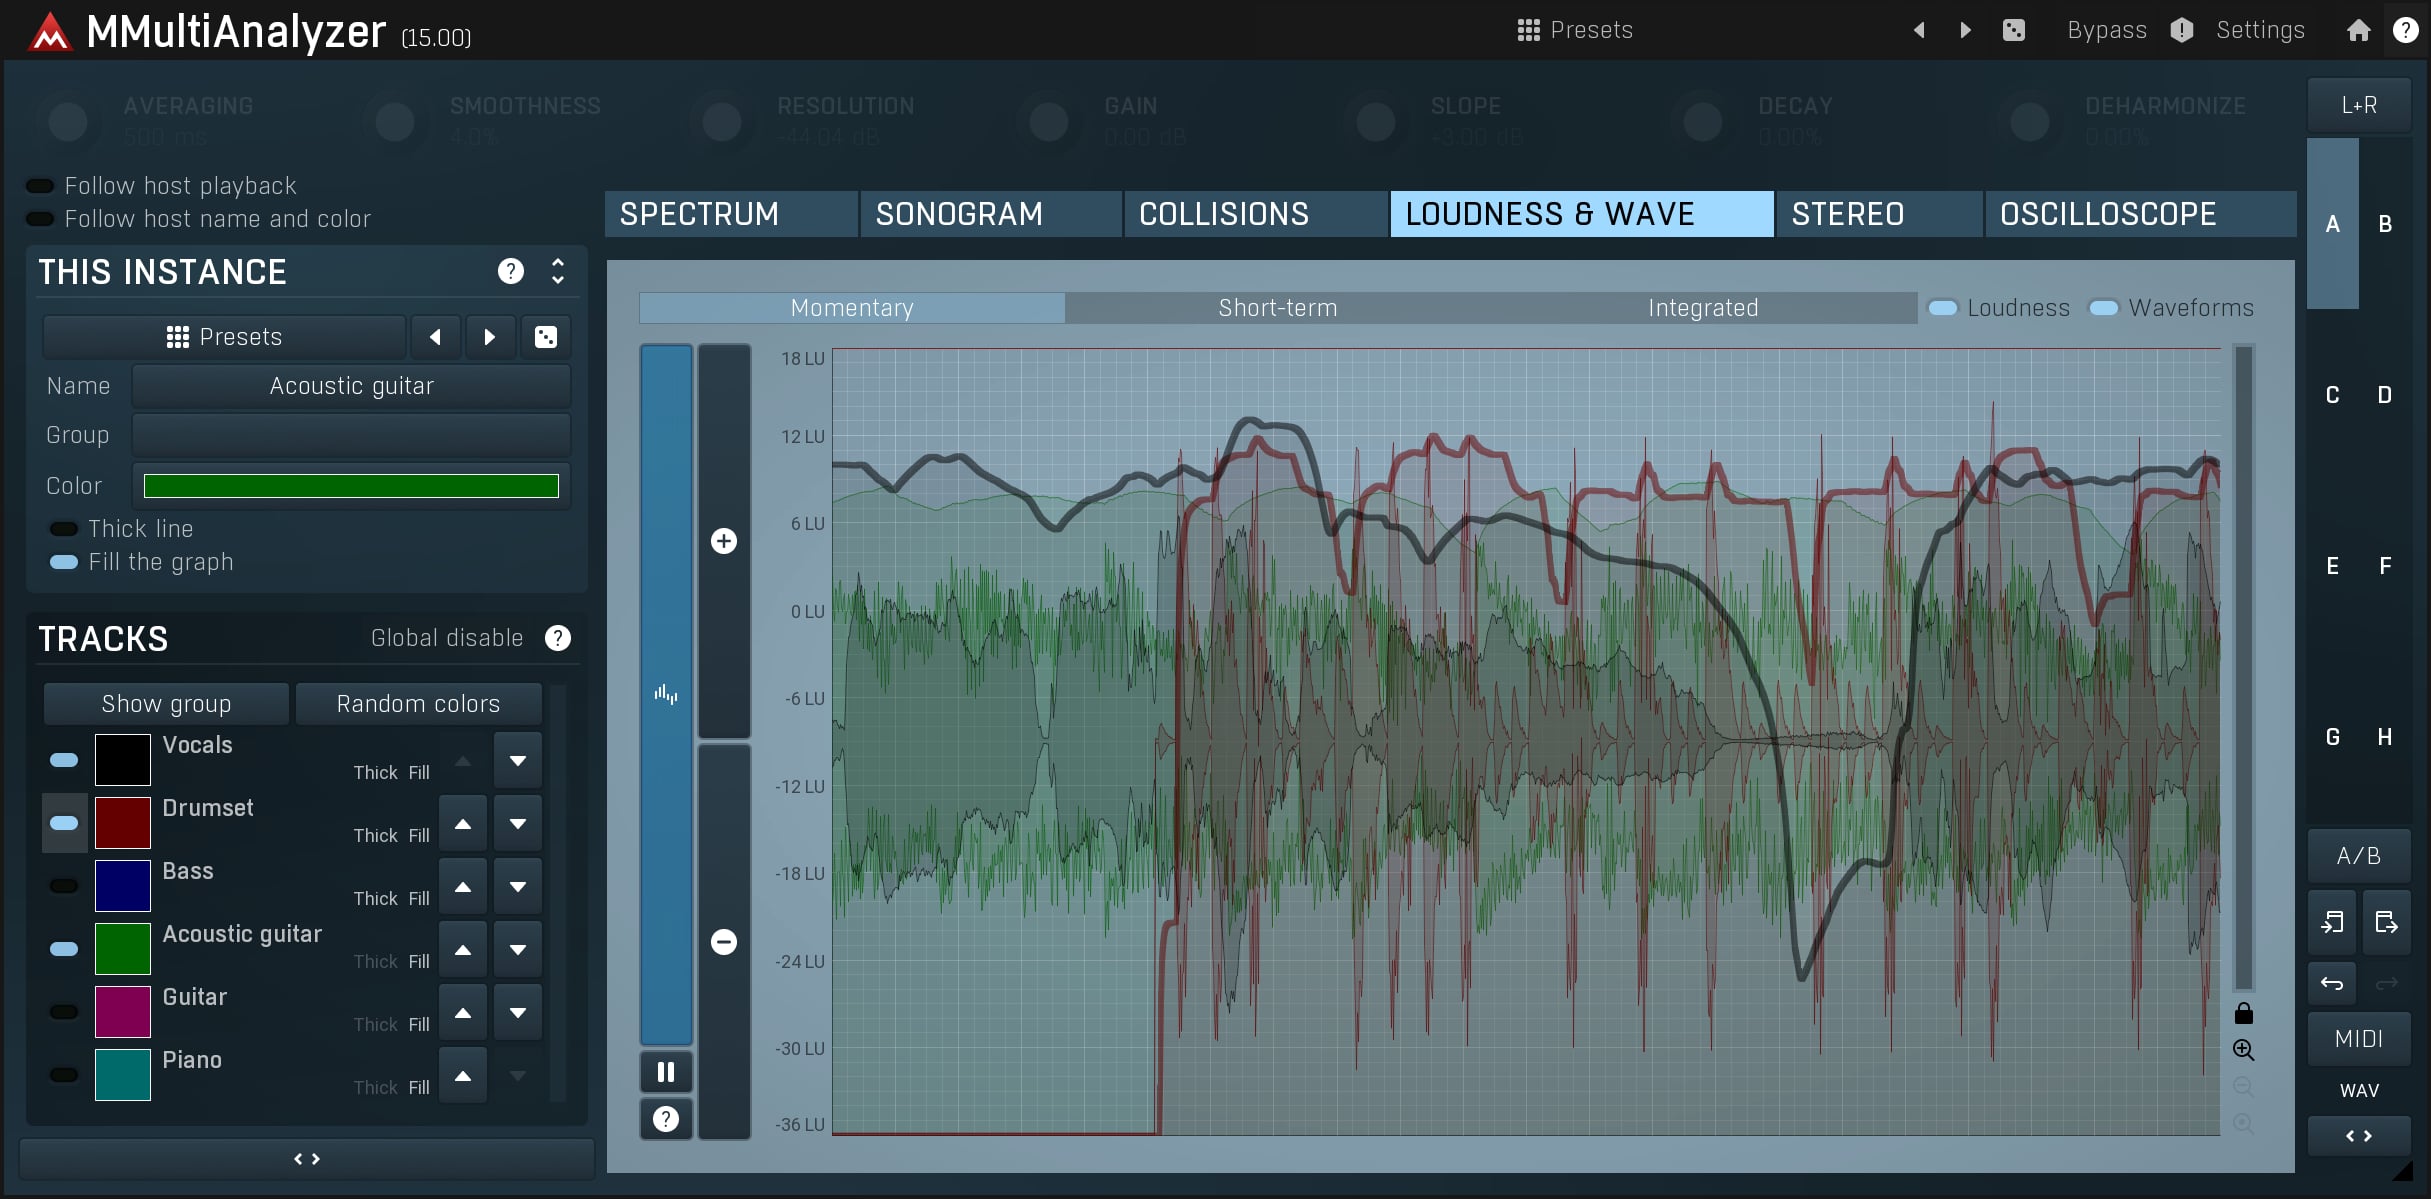Image resolution: width=2431 pixels, height=1199 pixels.
Task: Disable the Fill the graph toggle
Action: (x=64, y=561)
